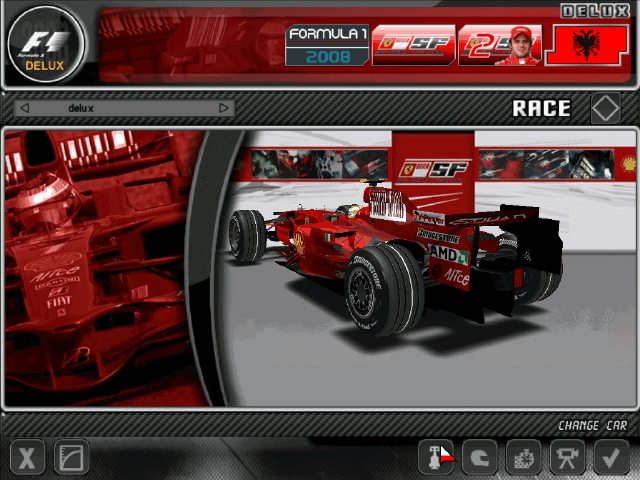
Task: Open the driver helmet selection icon
Action: coord(480,458)
